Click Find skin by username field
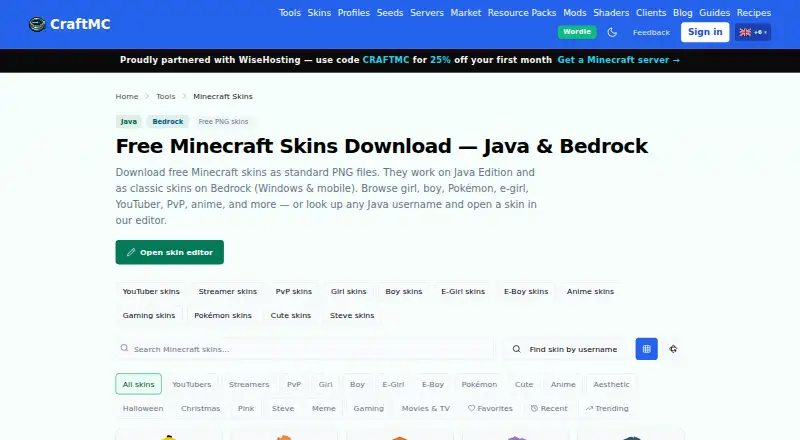Screen dimensions: 800x440 tap(565, 349)
